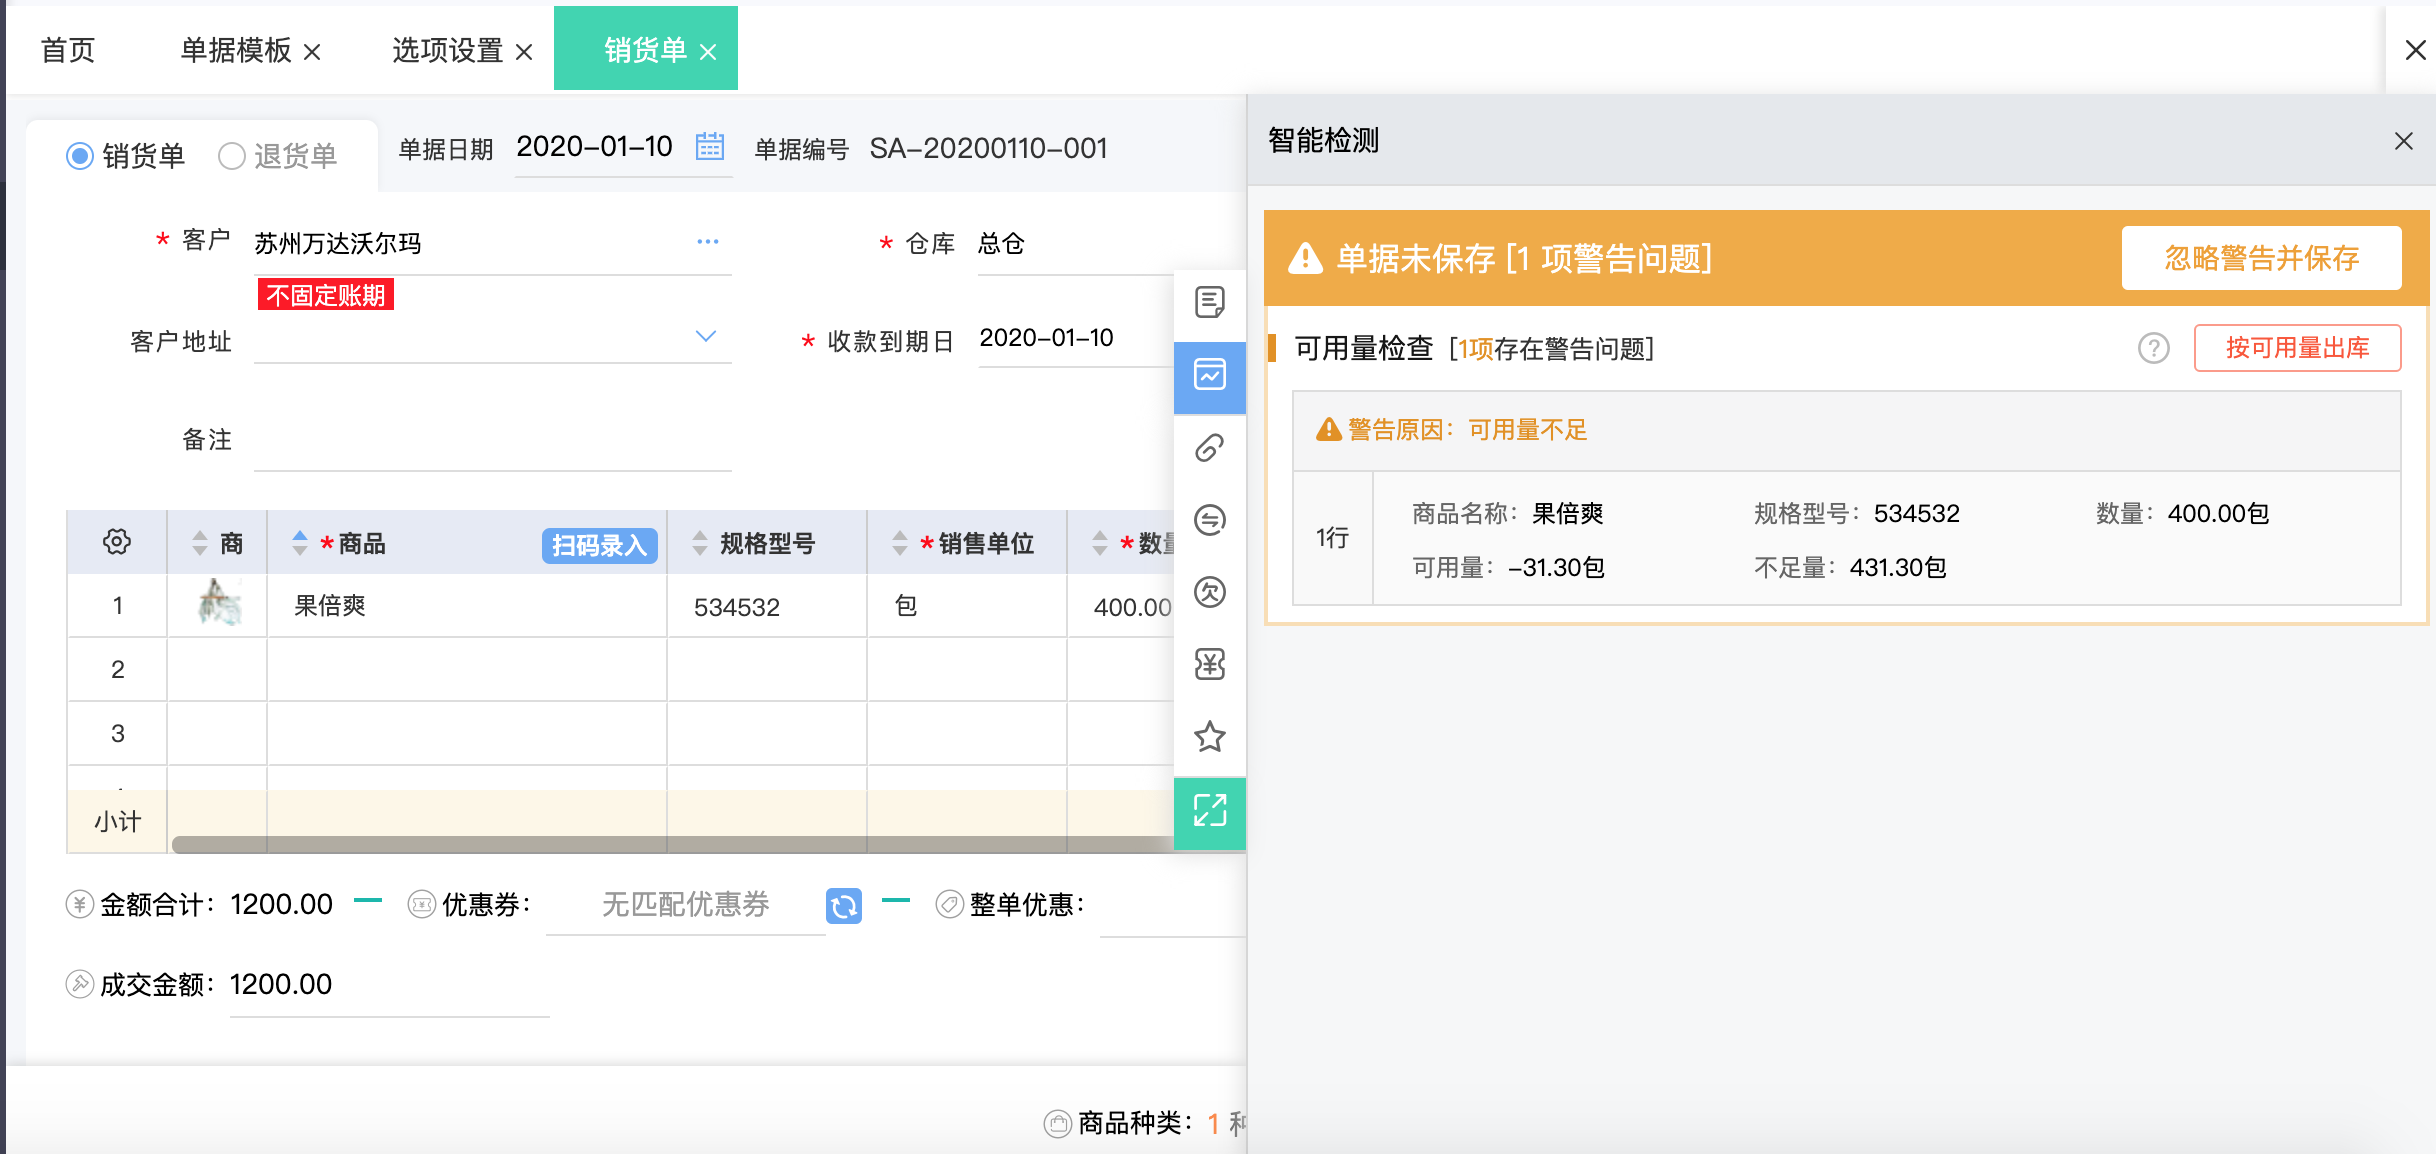
Task: Click the chart/analytics icon in sidebar
Action: [x=1212, y=374]
